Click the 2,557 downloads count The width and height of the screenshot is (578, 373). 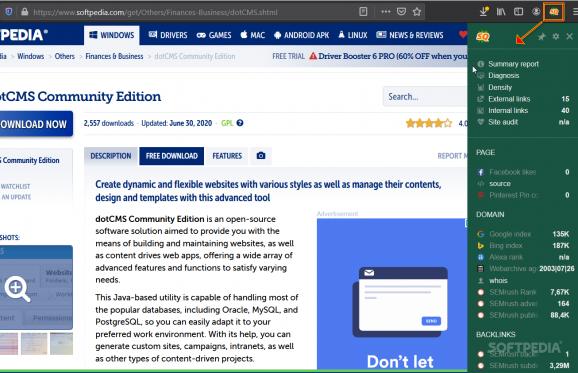(109, 123)
